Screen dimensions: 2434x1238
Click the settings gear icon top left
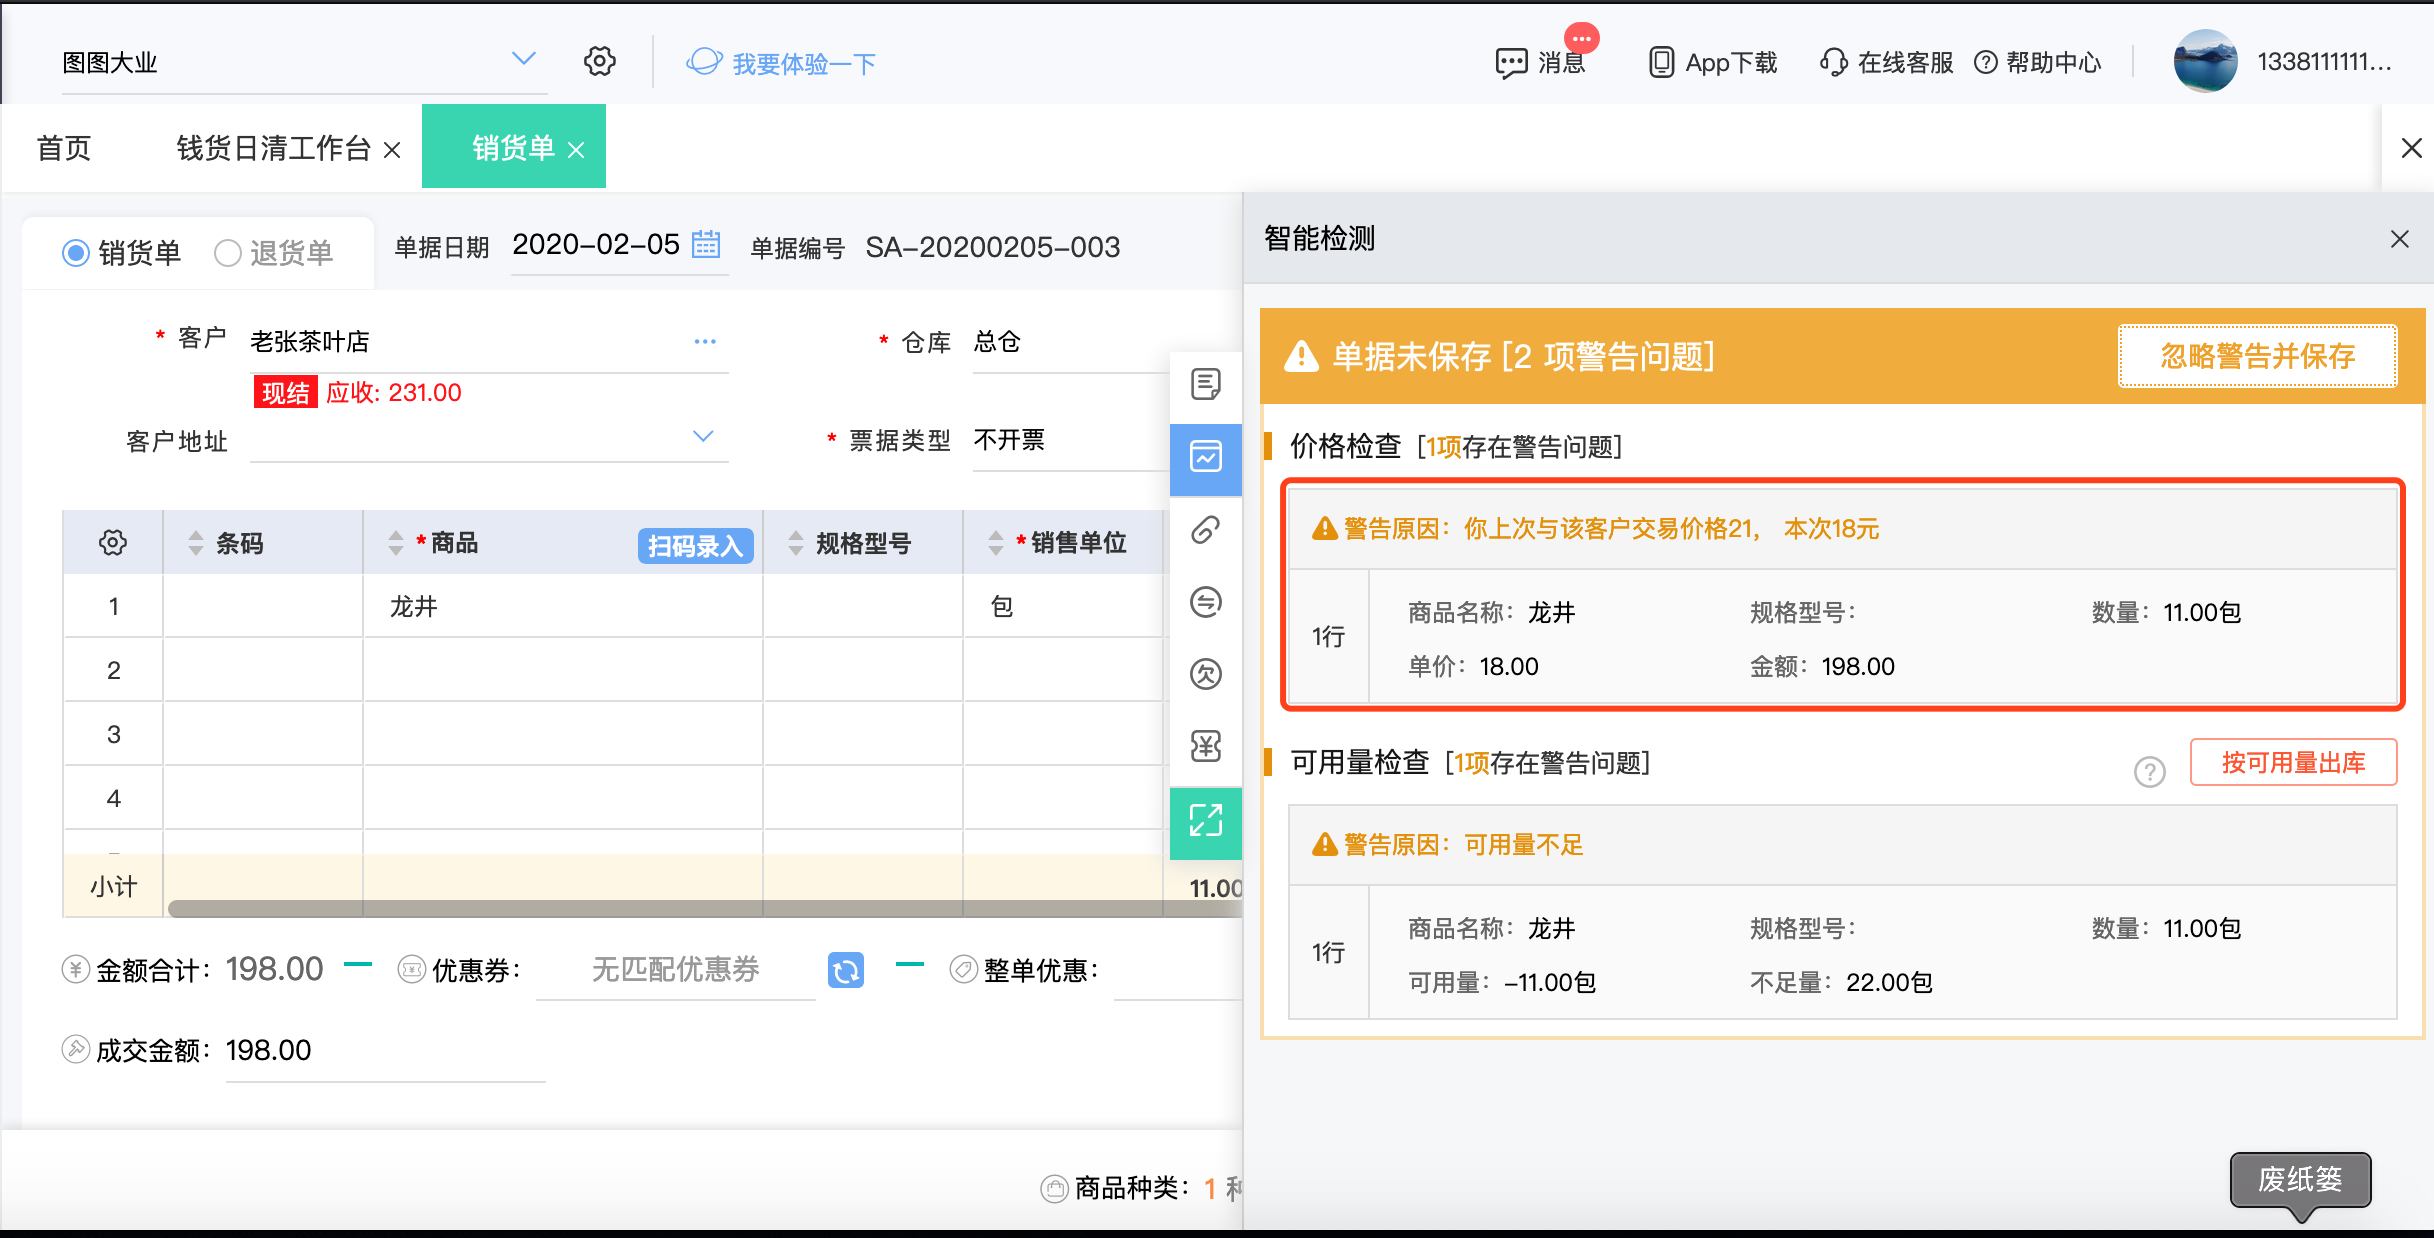click(x=600, y=60)
